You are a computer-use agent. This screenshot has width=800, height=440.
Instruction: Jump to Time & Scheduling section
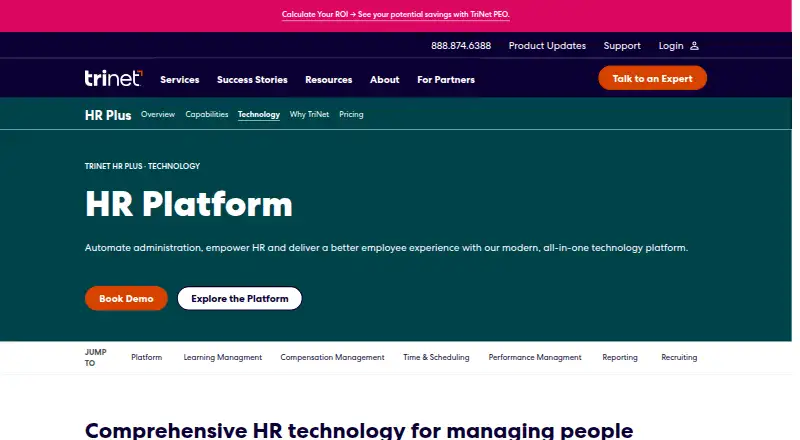[x=436, y=357]
